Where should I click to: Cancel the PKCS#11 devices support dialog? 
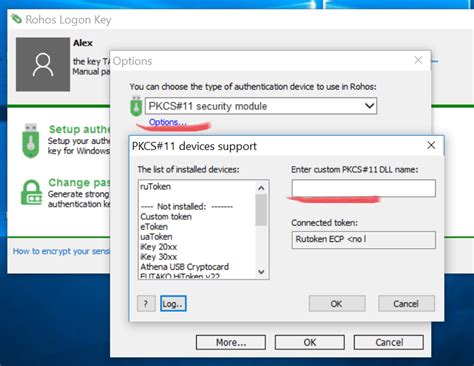406,304
